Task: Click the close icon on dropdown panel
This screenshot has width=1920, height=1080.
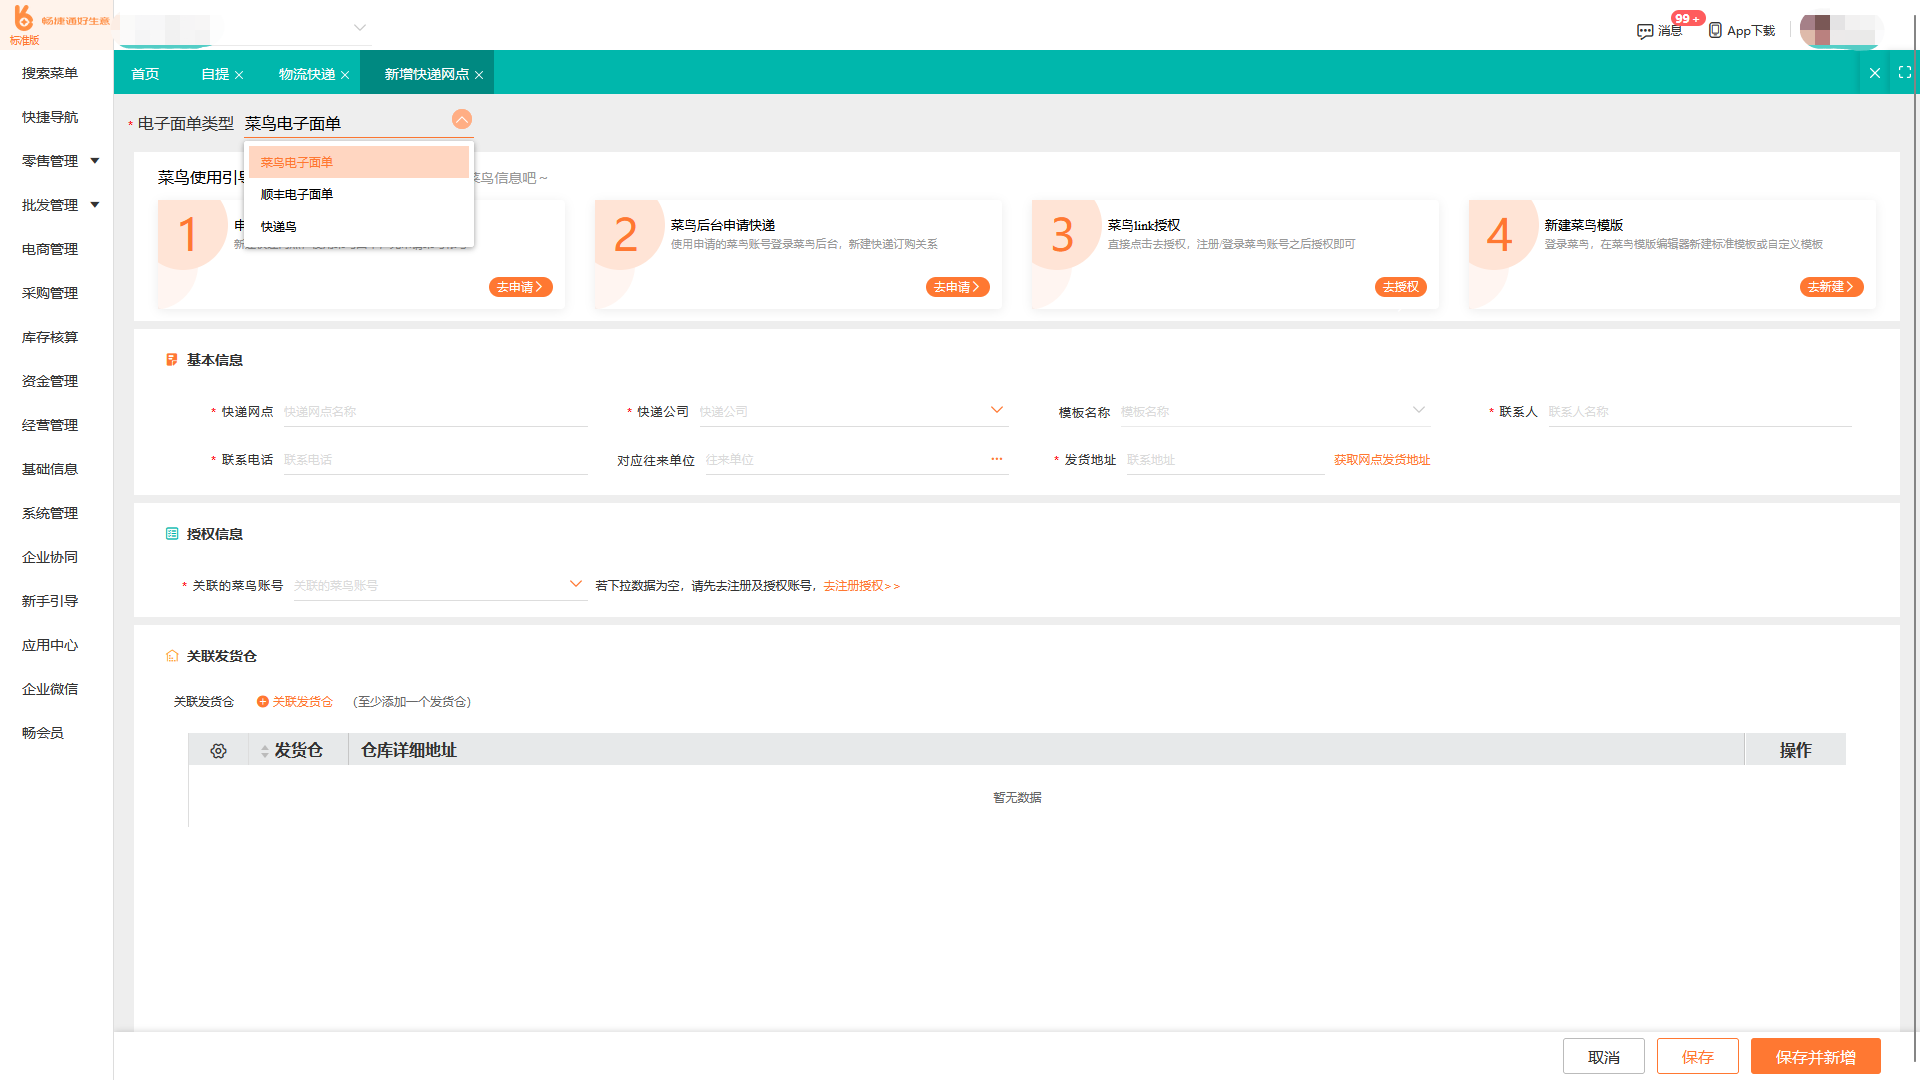Action: click(462, 120)
